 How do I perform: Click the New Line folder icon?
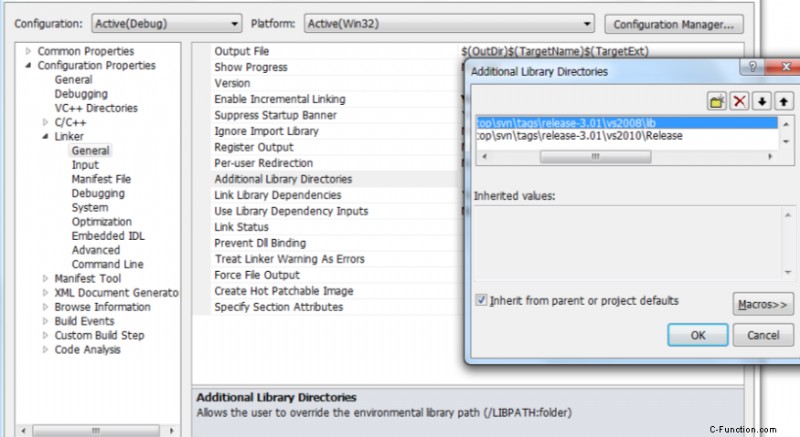[716, 101]
